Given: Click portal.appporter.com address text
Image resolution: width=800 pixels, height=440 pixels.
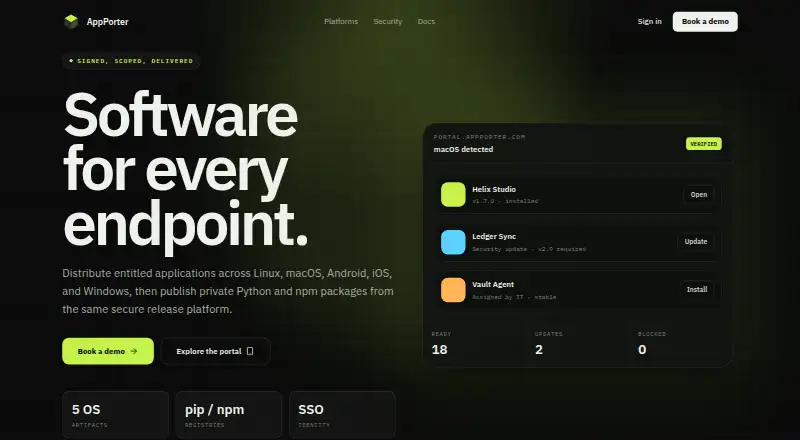Looking at the screenshot, I should pyautogui.click(x=479, y=137).
